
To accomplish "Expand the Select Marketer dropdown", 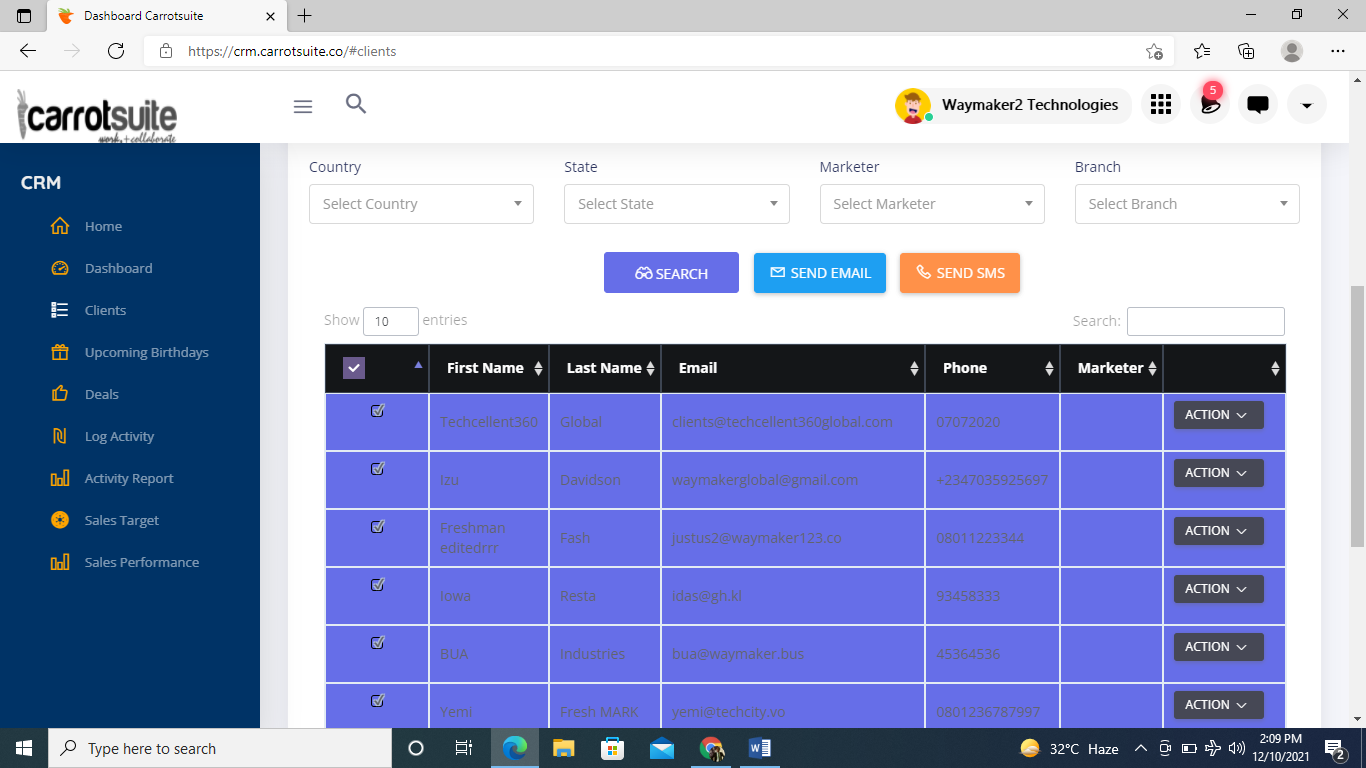I will tap(931, 204).
